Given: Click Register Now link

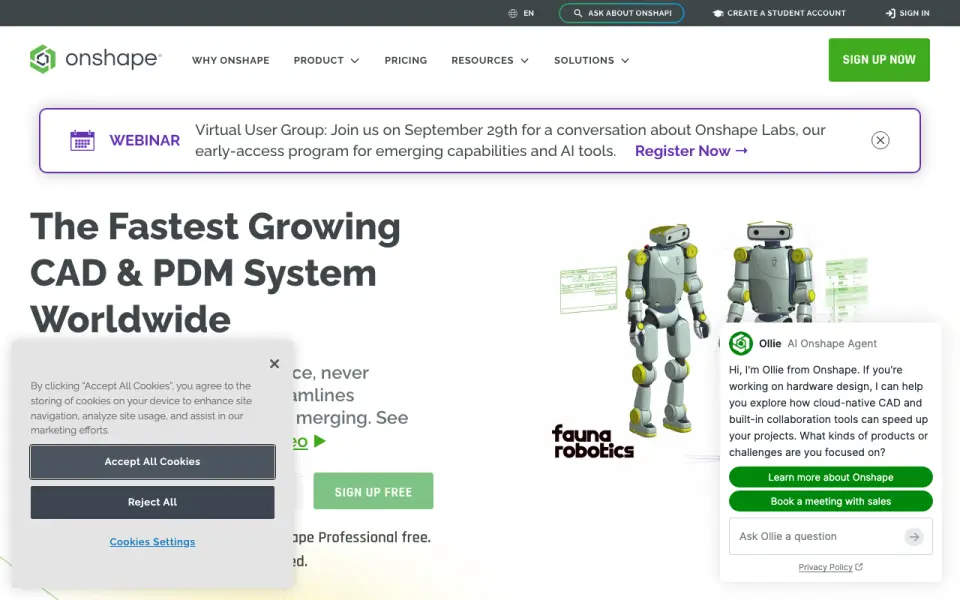Looking at the screenshot, I should tap(691, 151).
